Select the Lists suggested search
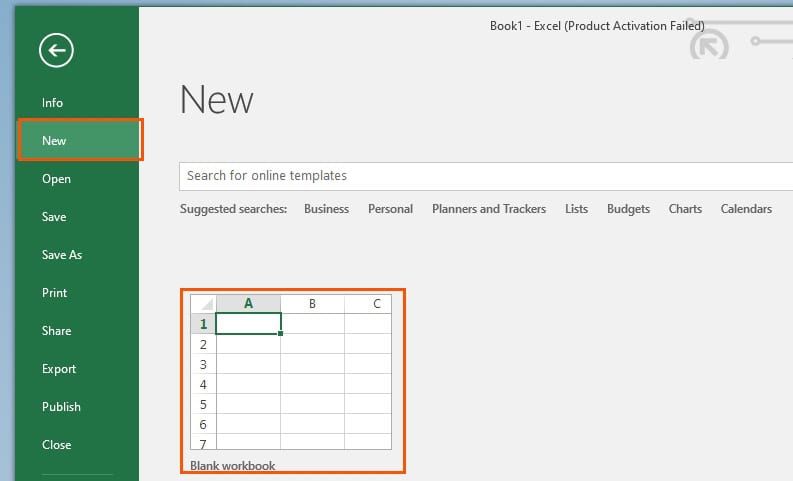This screenshot has height=481, width=793. click(x=576, y=209)
